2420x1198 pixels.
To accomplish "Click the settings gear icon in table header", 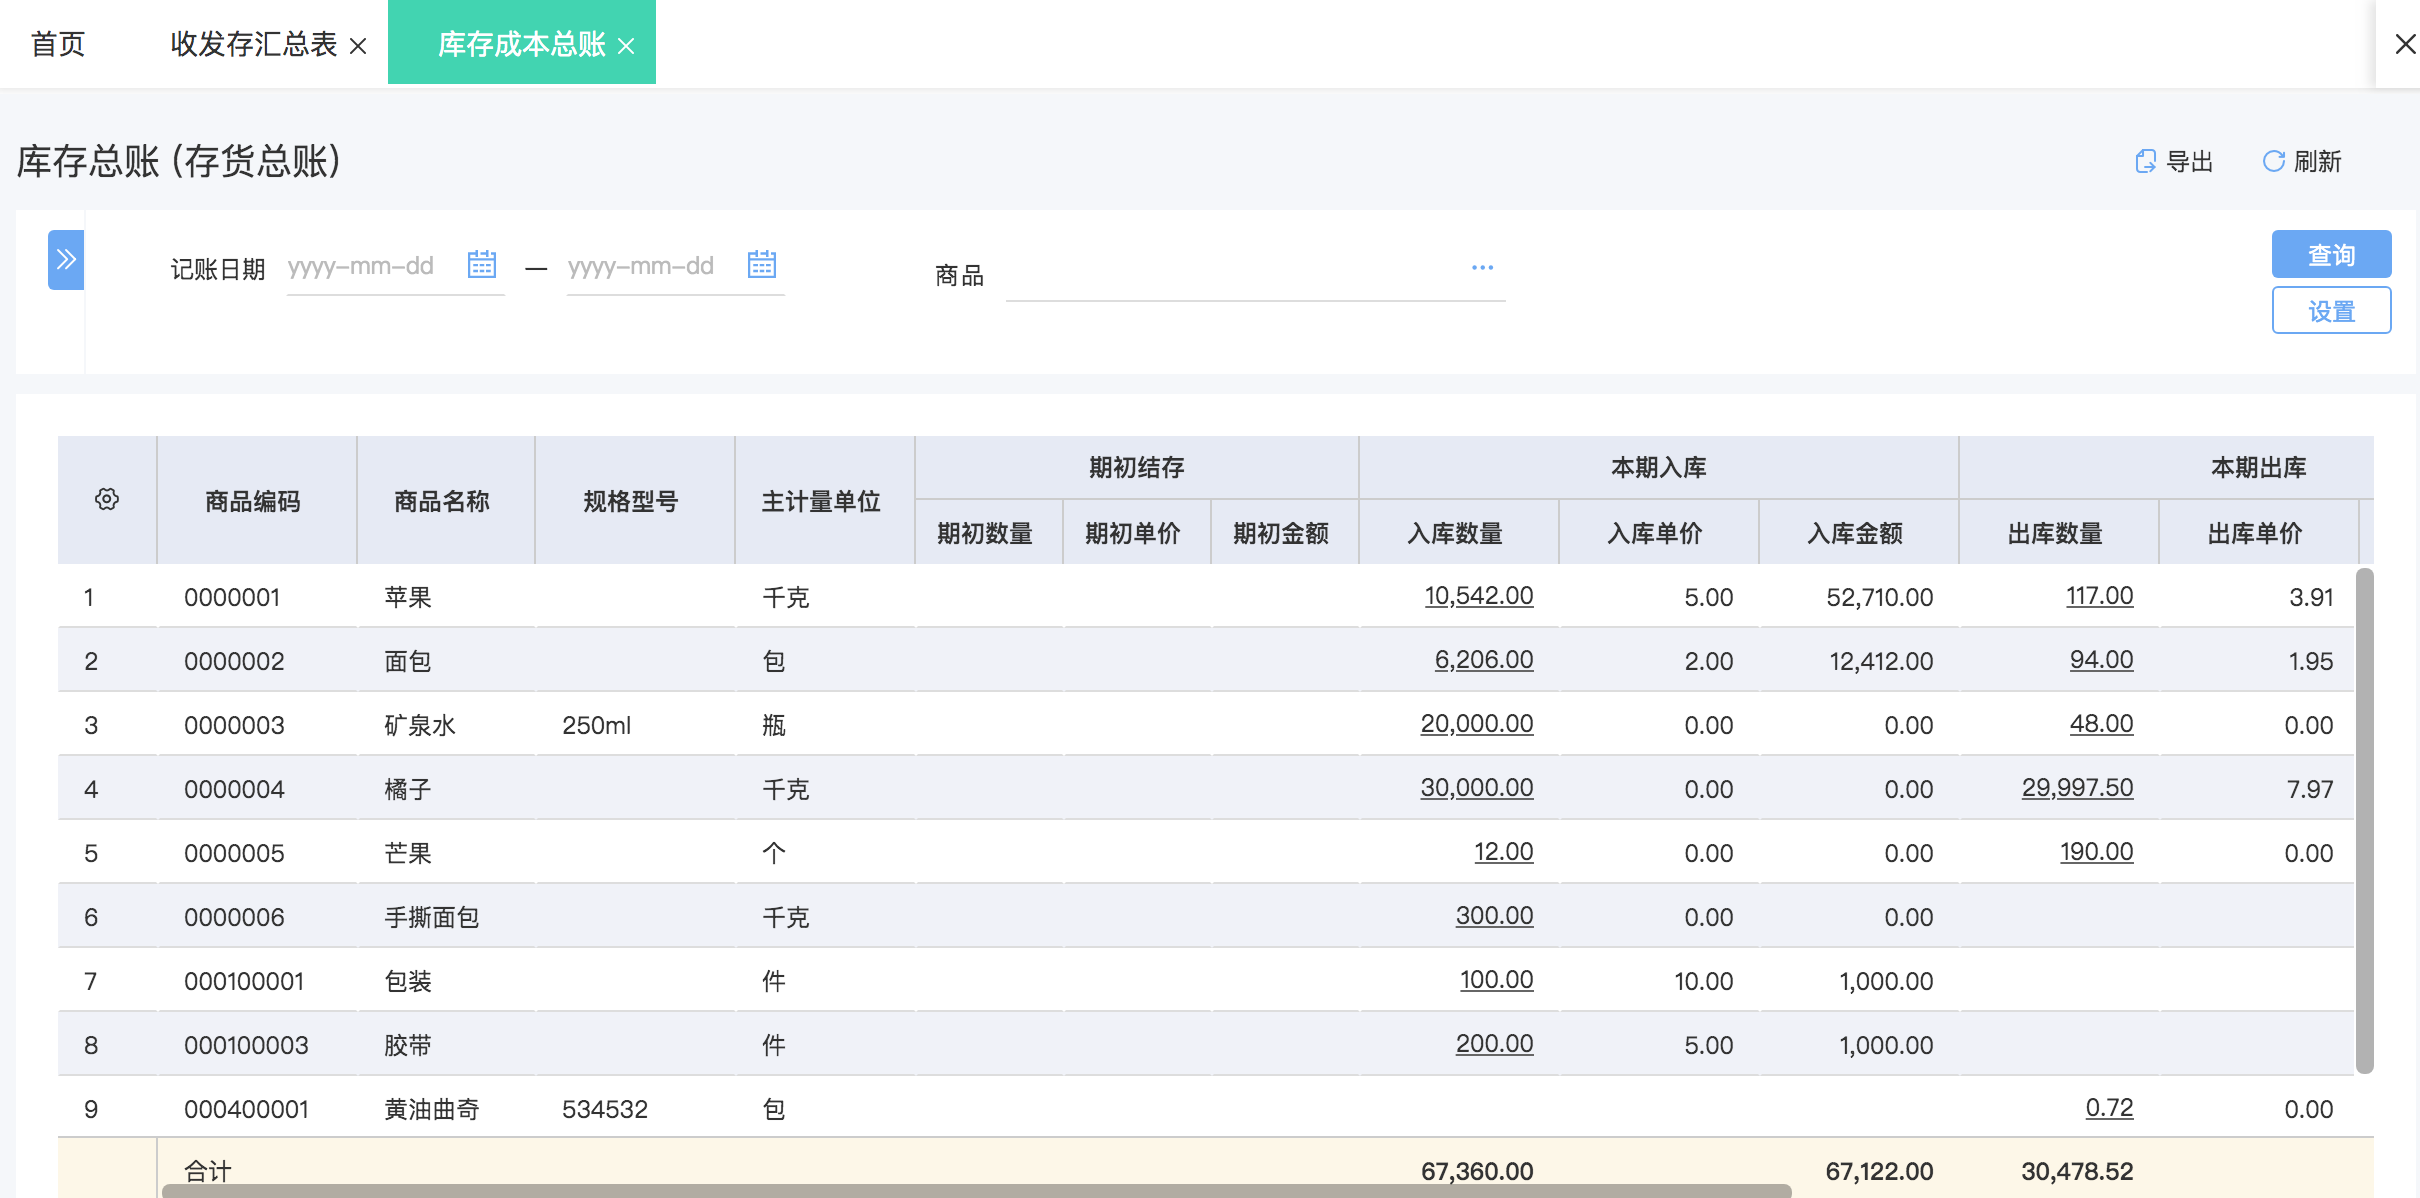I will [105, 499].
